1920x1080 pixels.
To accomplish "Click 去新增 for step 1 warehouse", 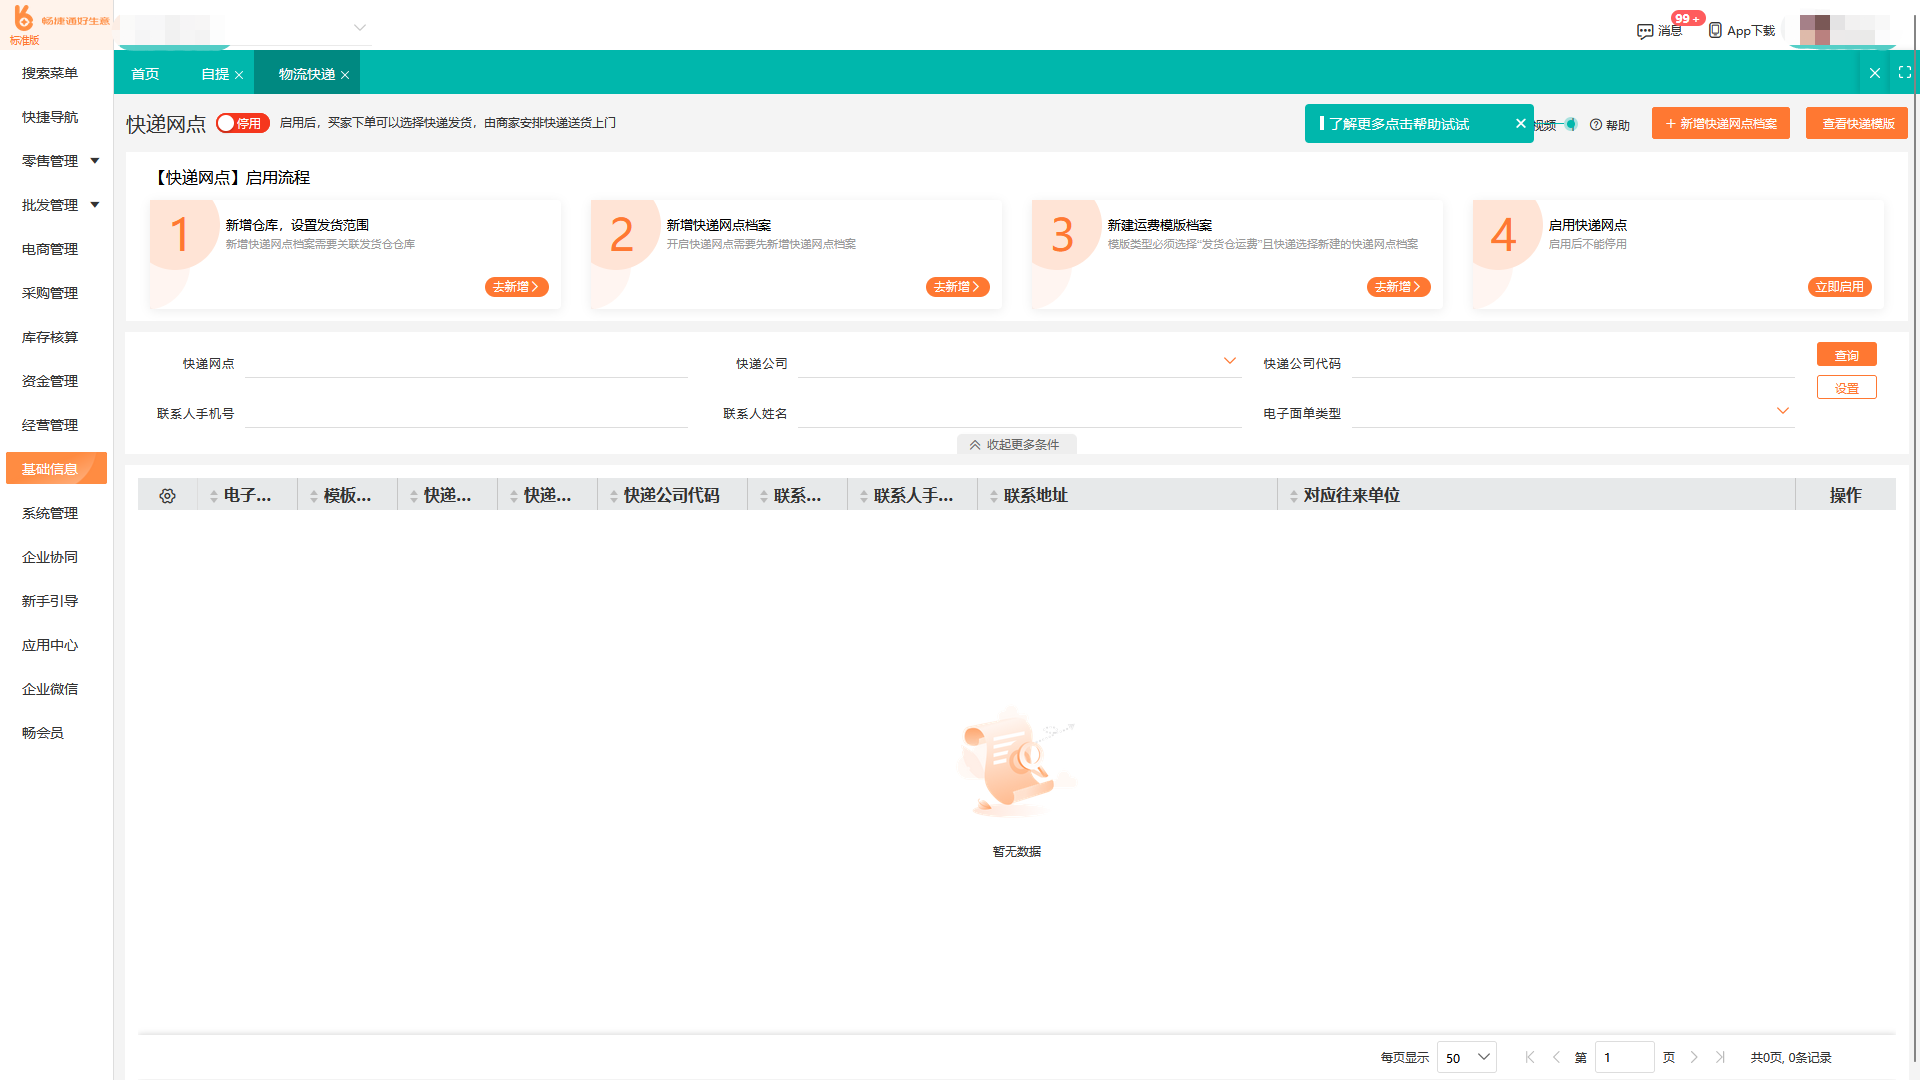I will (x=516, y=285).
